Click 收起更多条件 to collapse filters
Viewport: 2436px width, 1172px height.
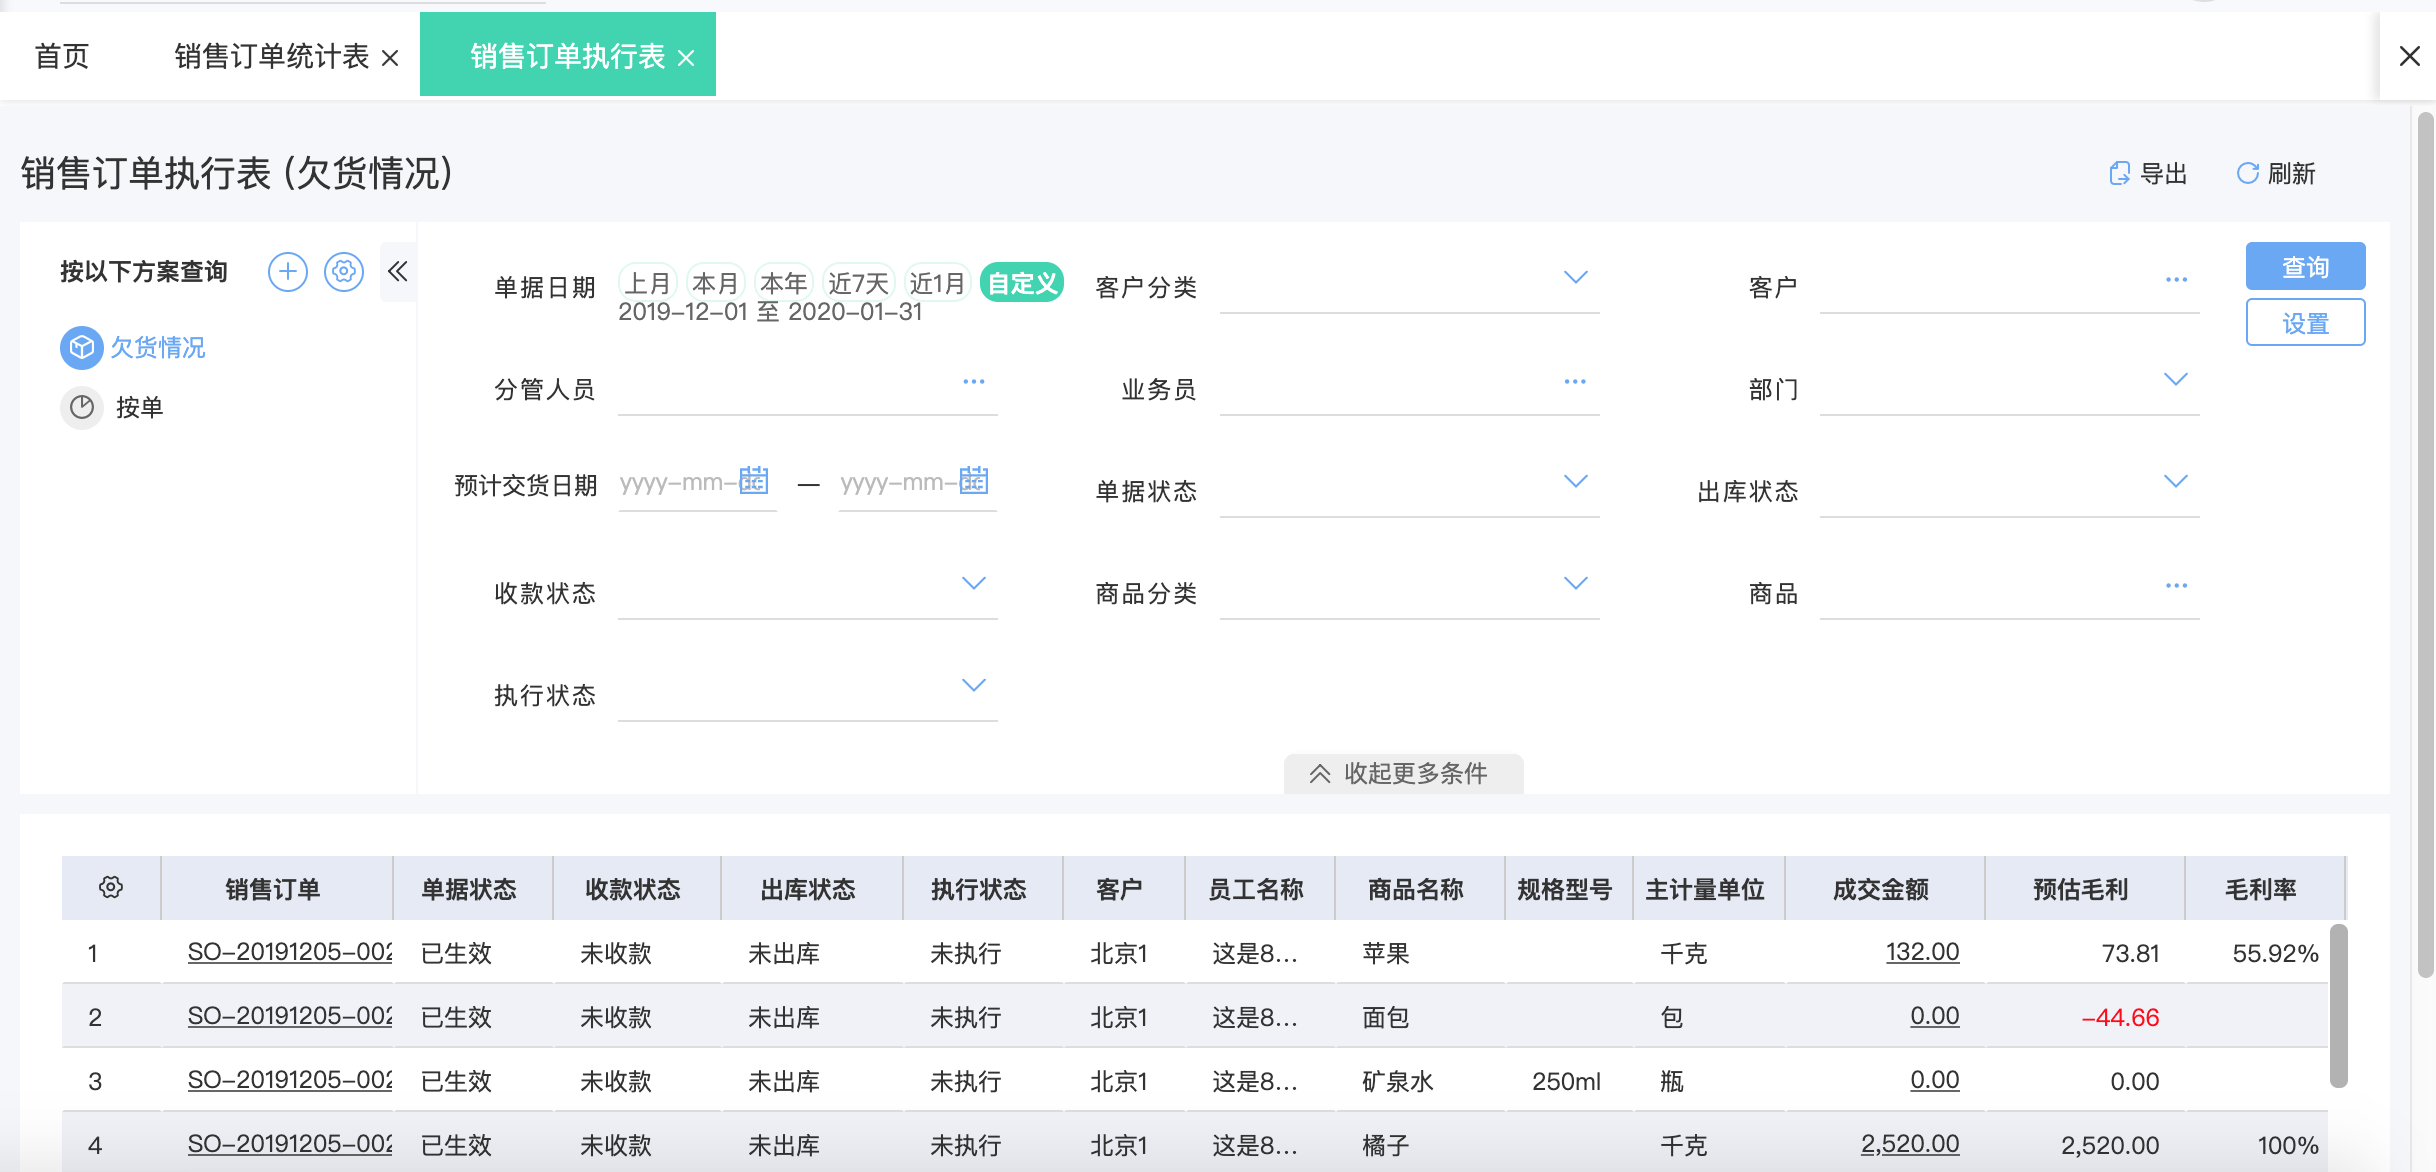point(1400,773)
